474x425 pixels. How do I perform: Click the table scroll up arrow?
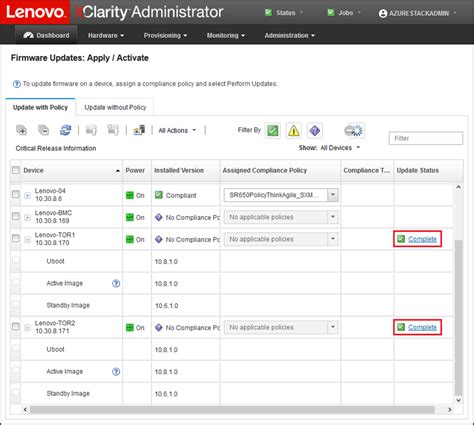pyautogui.click(x=459, y=187)
